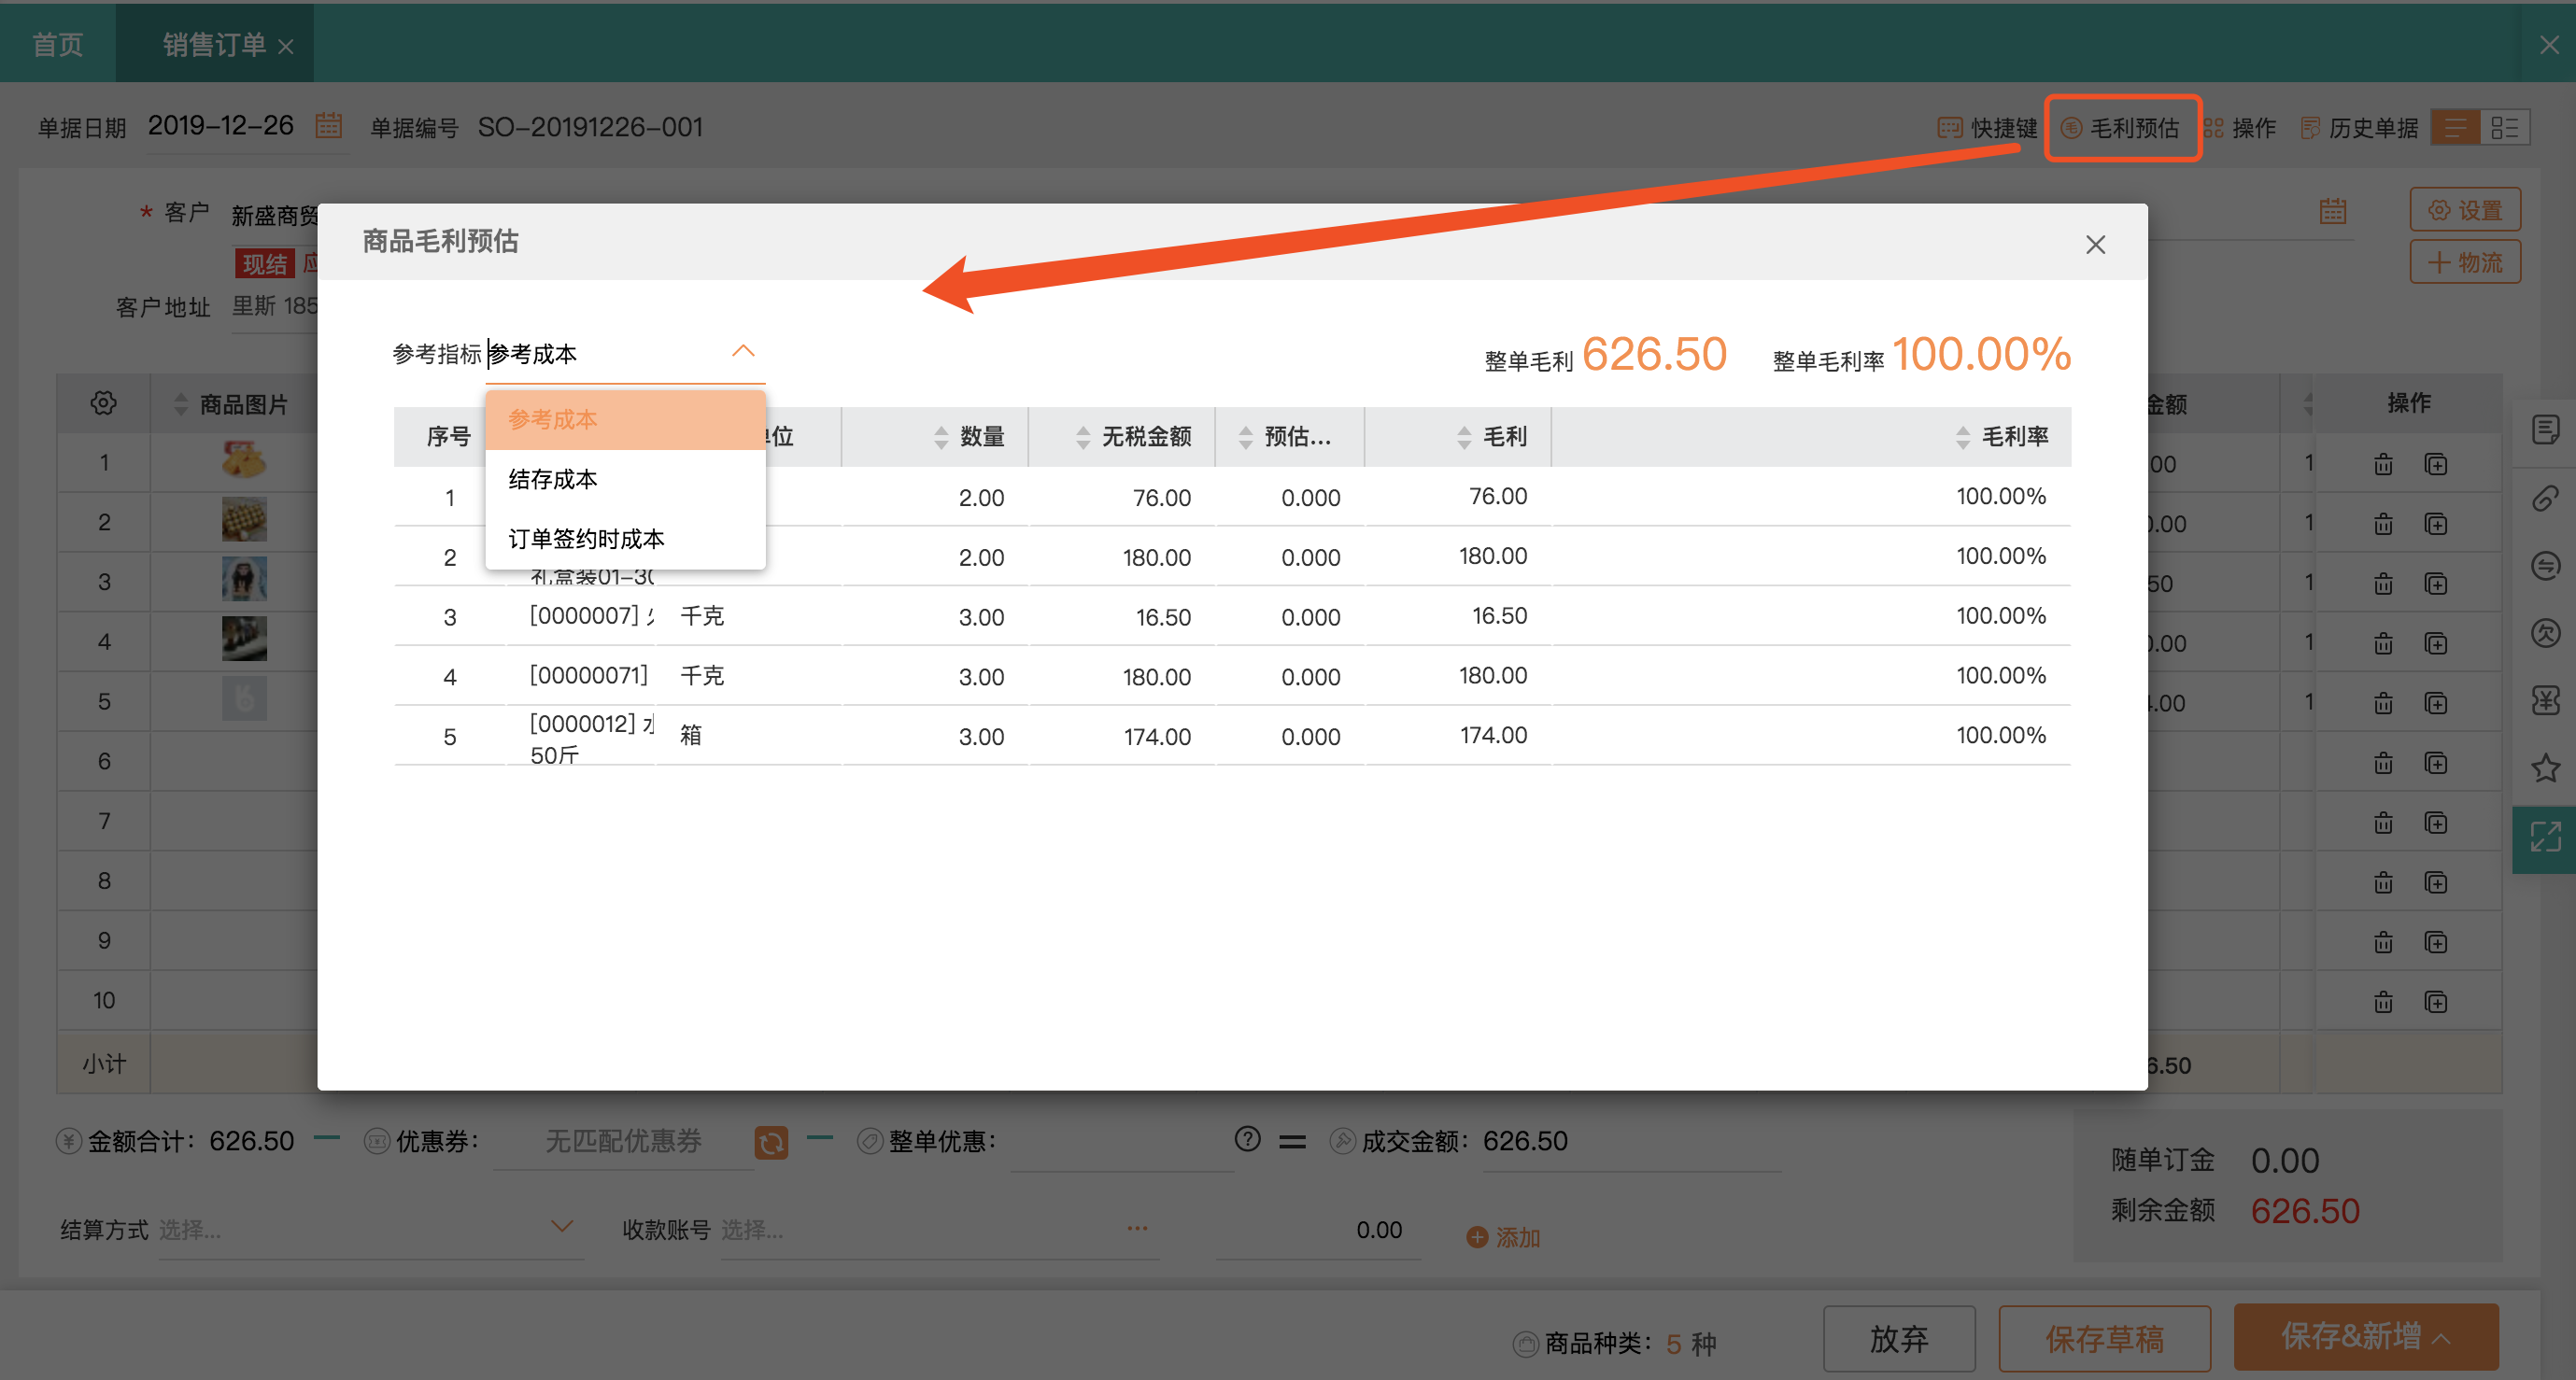Image resolution: width=2576 pixels, height=1380 pixels.
Task: Select 结存成本 from cost reference dropdown
Action: coord(556,479)
